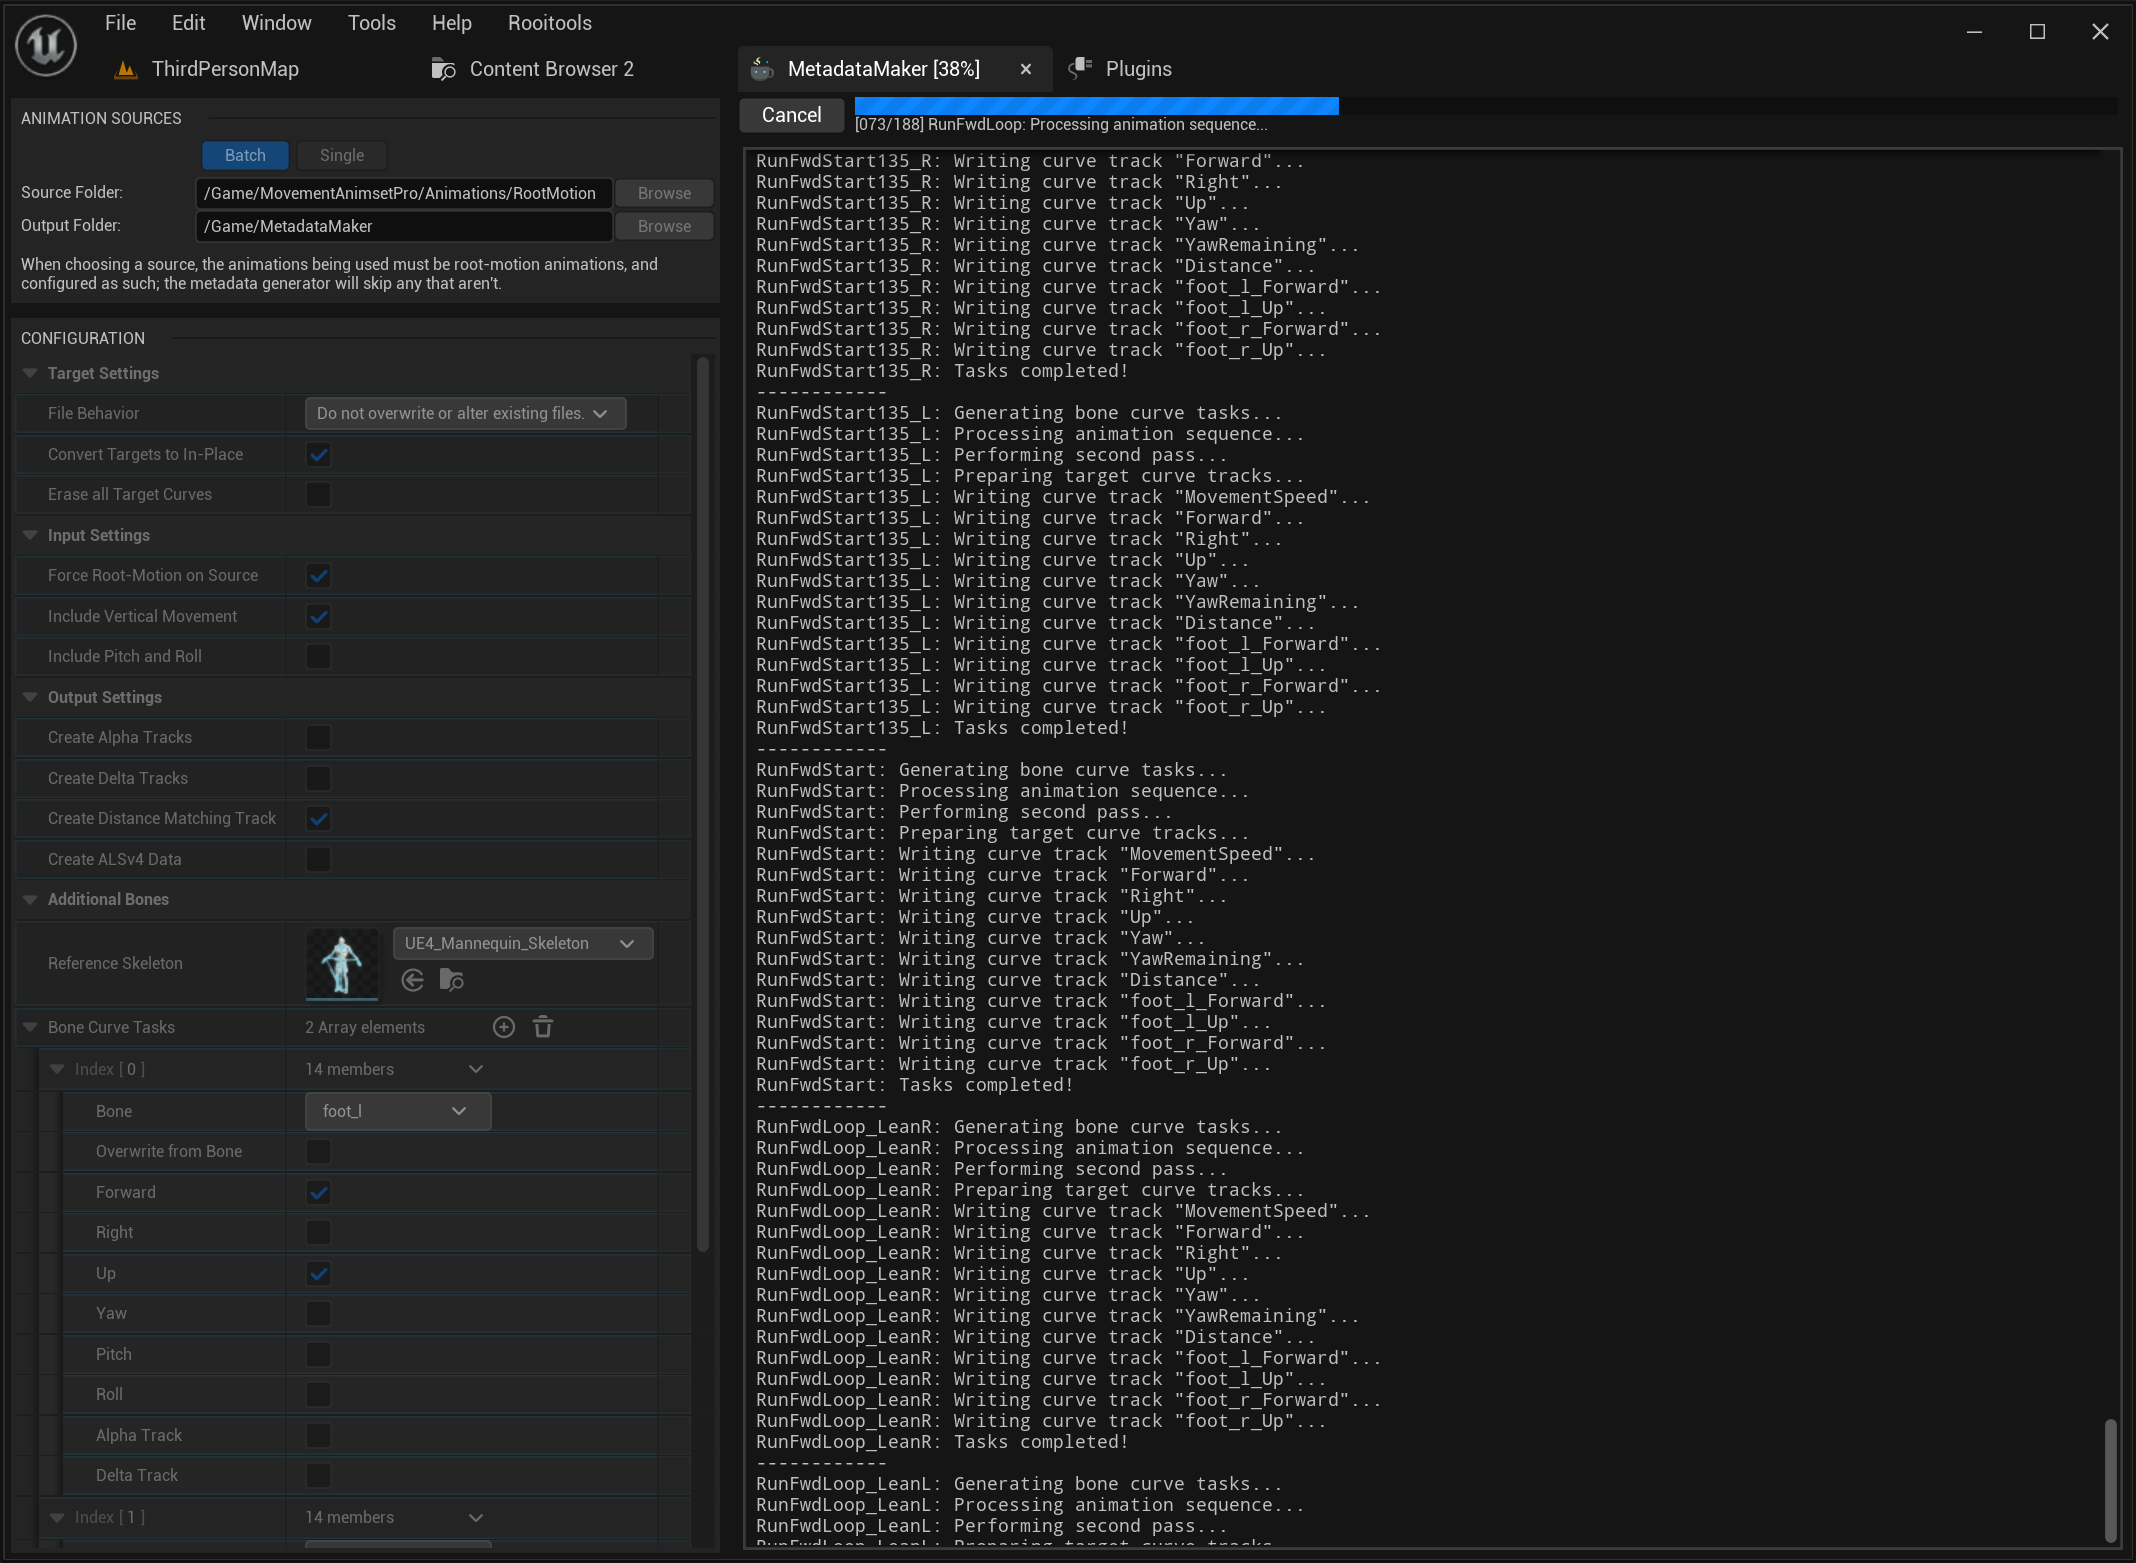The image size is (2136, 1563).
Task: Select the Batch processing tab
Action: point(245,154)
